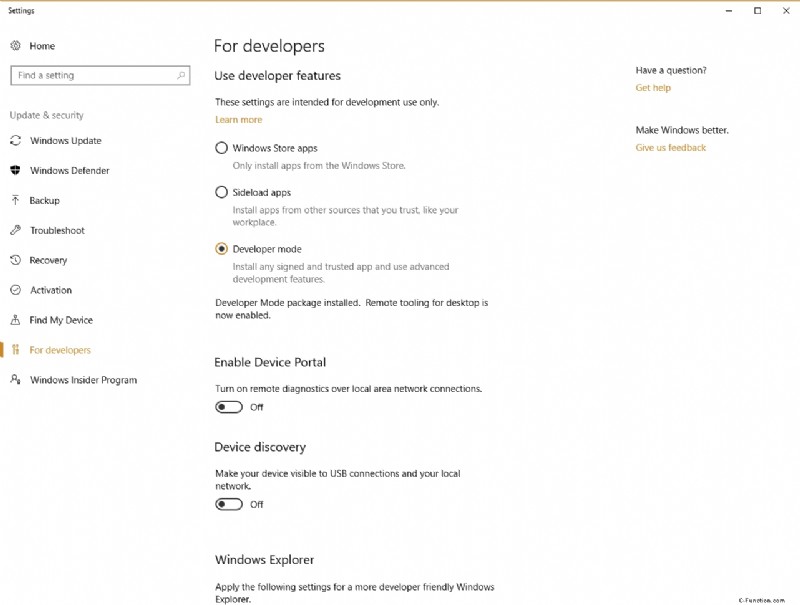Open the Get help link
The image size is (800, 605).
653,88
